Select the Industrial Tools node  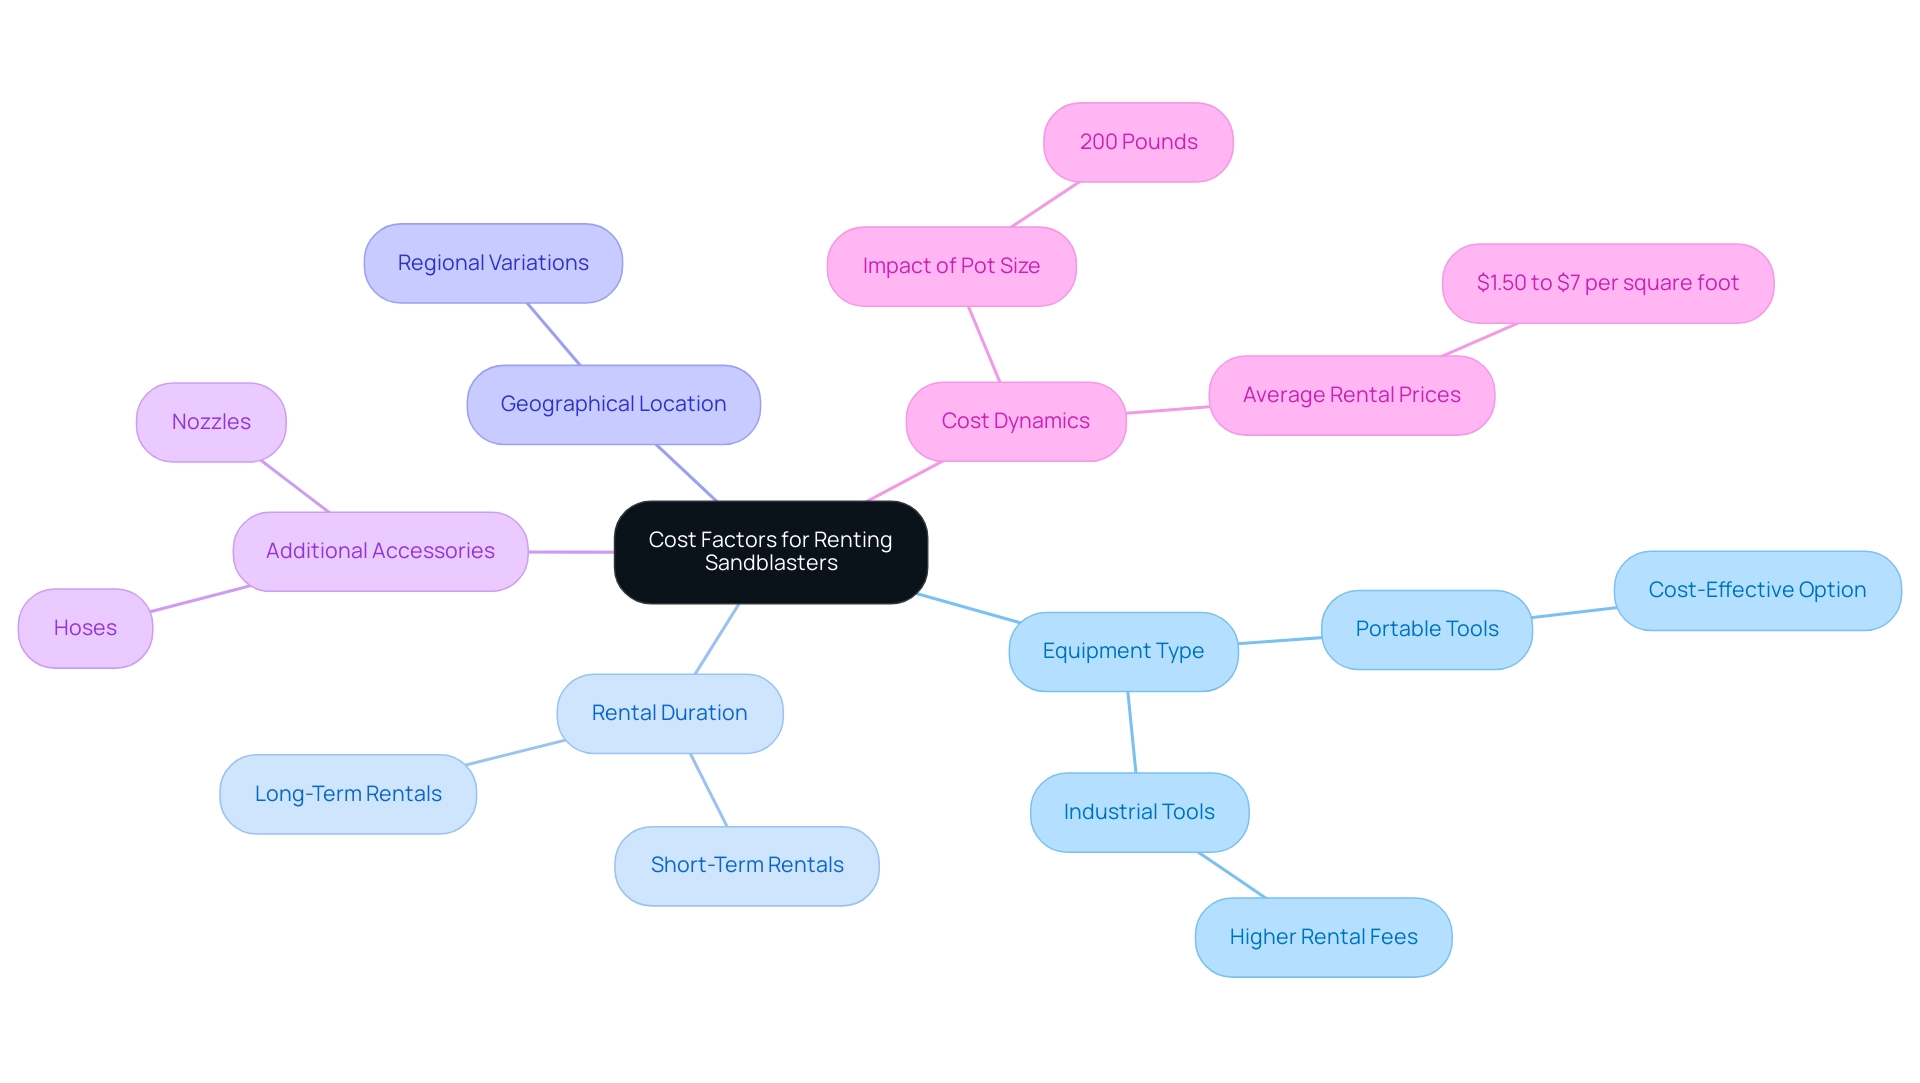1137,810
